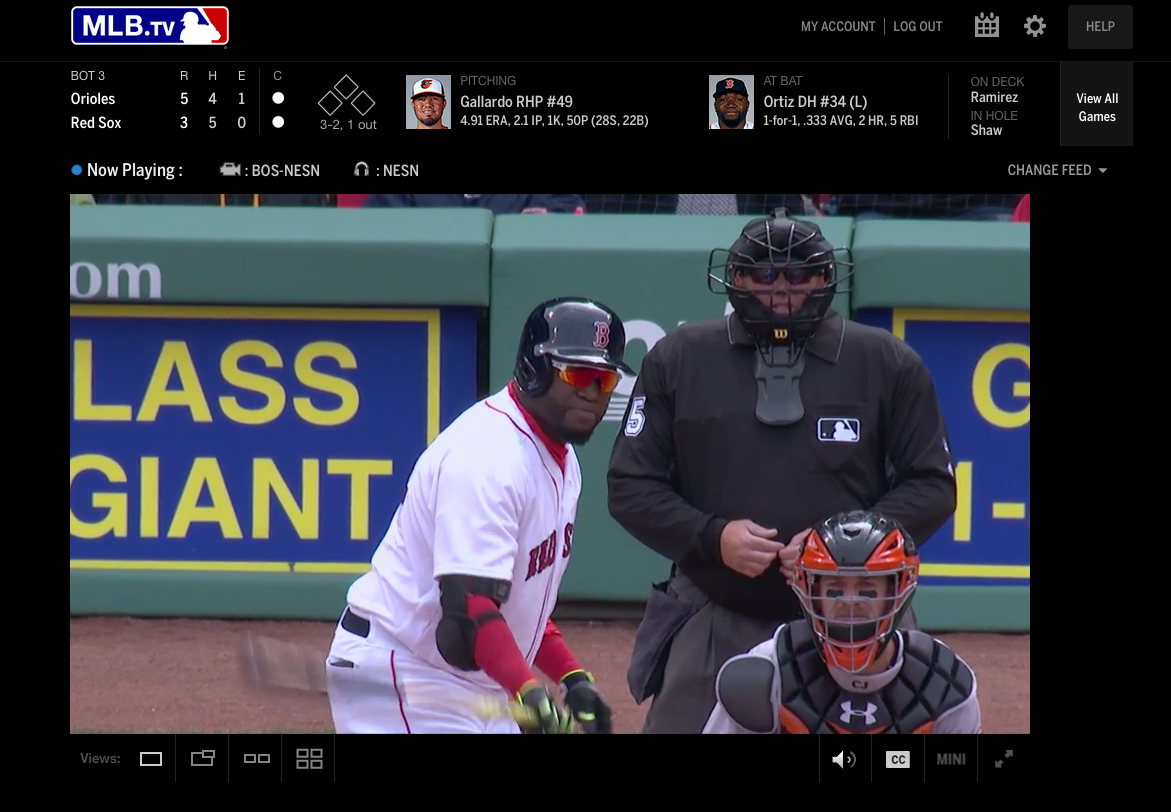Select the single video view layout
Viewport: 1171px width, 812px height.
(x=151, y=759)
